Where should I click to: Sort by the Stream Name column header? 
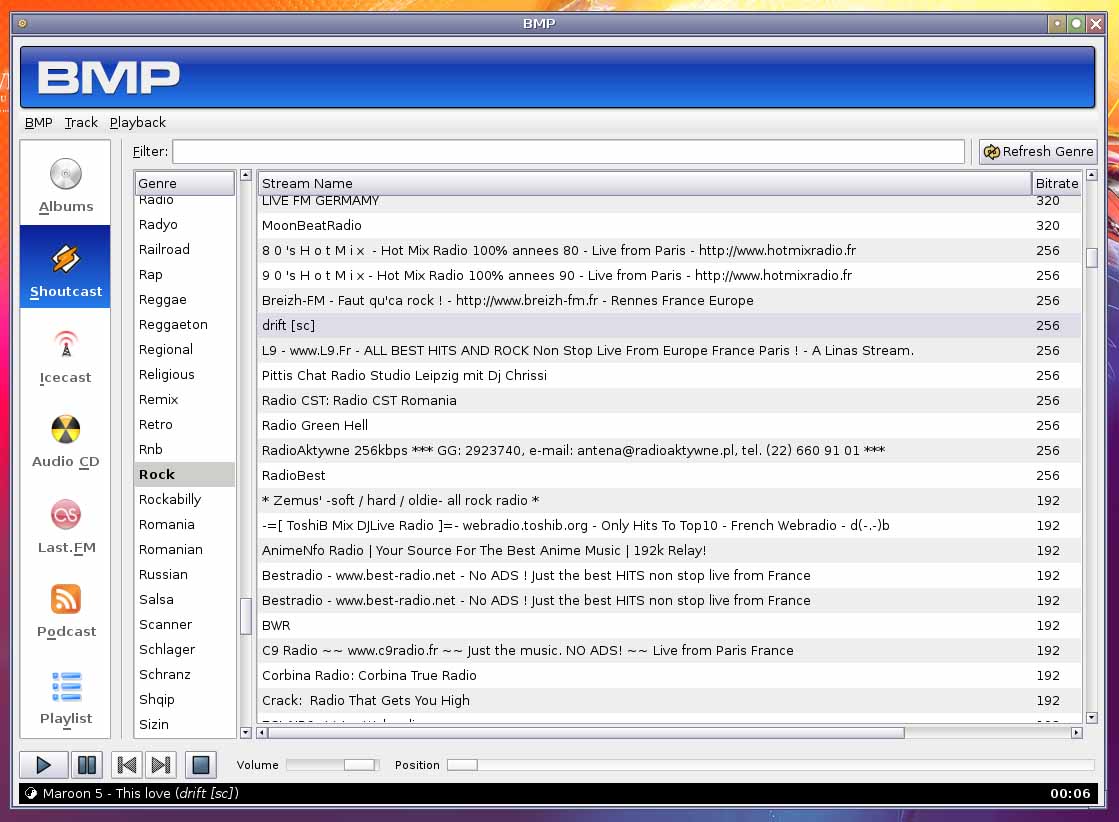coord(644,183)
